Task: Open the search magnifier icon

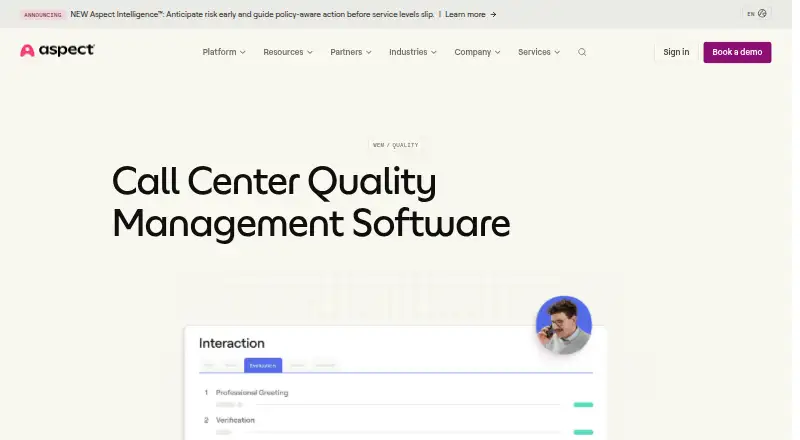Action: [x=582, y=52]
